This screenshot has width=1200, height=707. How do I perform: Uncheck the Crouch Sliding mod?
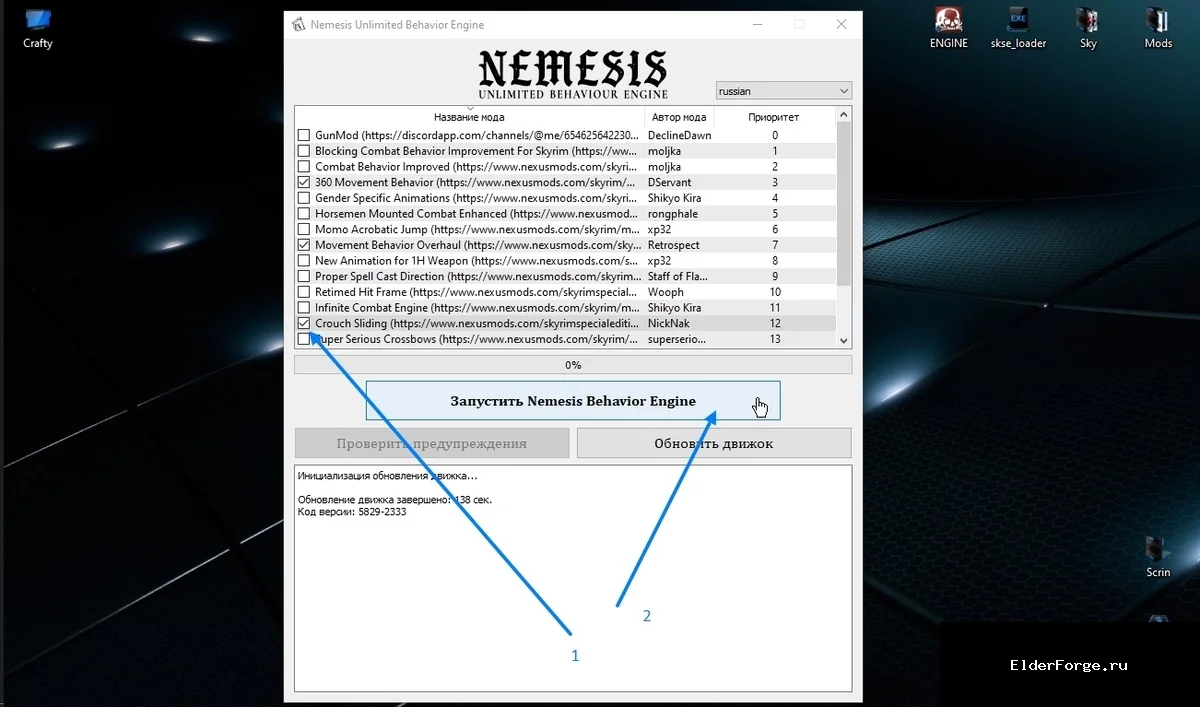click(x=304, y=324)
